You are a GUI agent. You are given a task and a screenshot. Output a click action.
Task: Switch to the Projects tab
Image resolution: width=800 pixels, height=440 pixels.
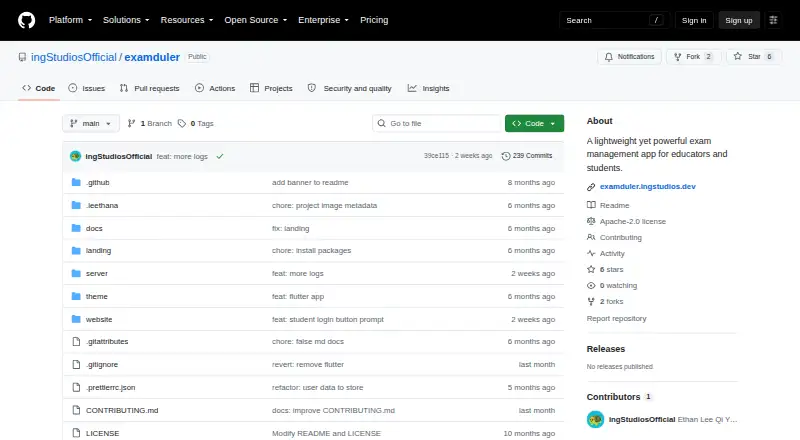tap(271, 88)
